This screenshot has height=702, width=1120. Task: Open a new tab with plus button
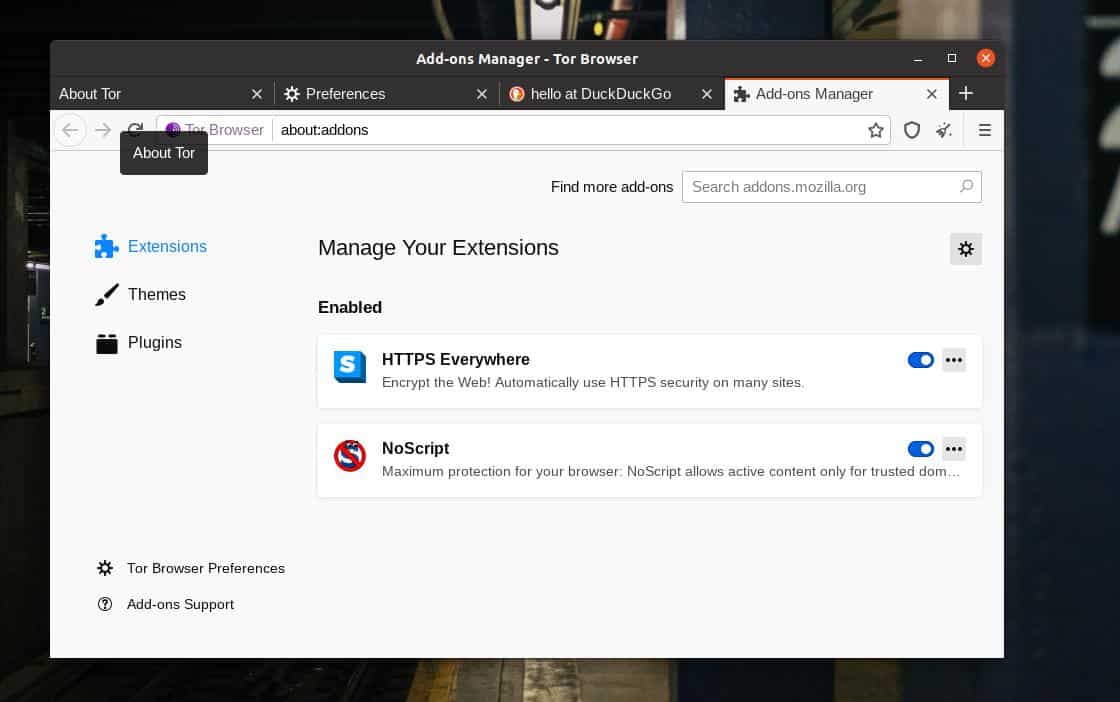tap(966, 94)
